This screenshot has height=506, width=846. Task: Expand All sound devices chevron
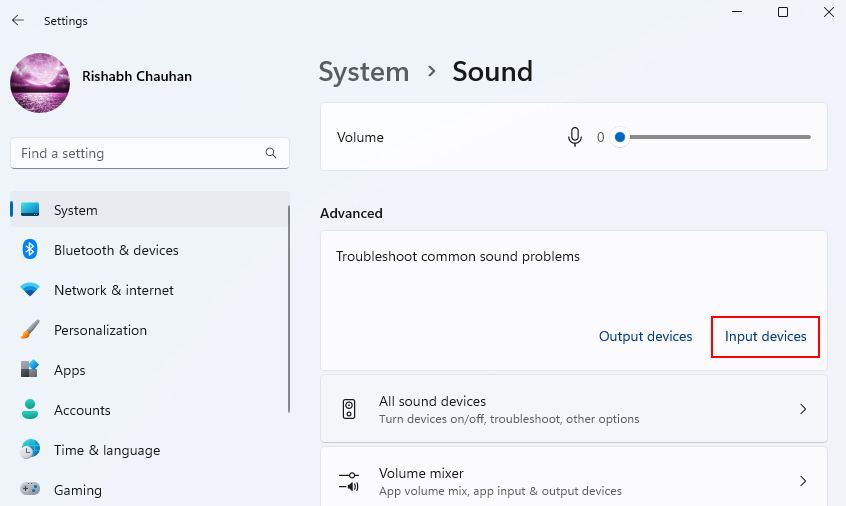pos(803,409)
